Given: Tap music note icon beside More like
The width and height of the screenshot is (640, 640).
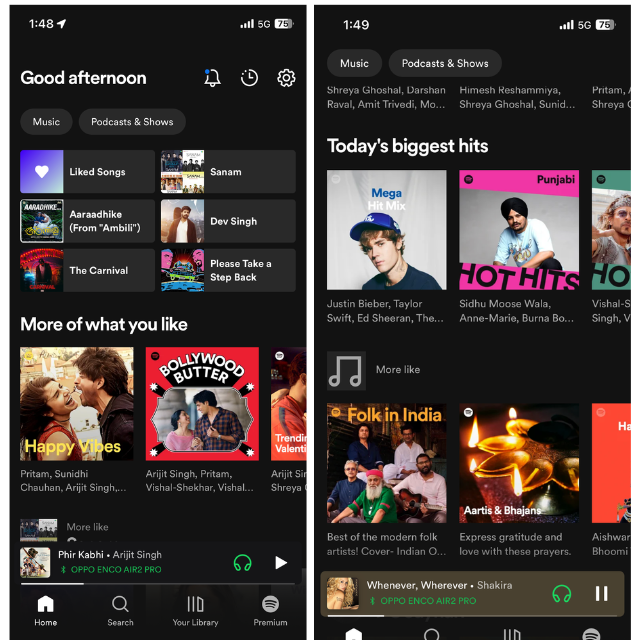Looking at the screenshot, I should point(346,371).
